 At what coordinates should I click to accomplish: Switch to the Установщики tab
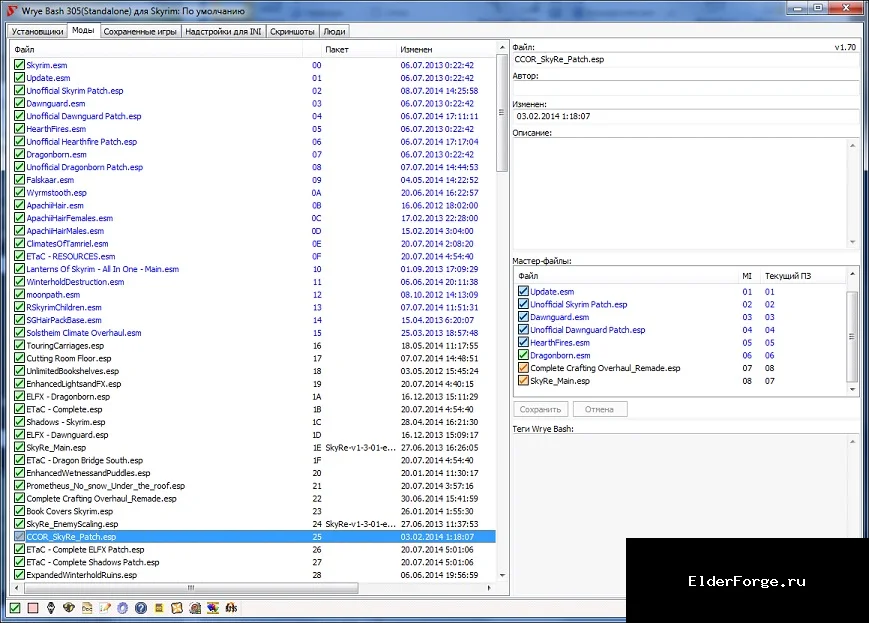point(38,31)
